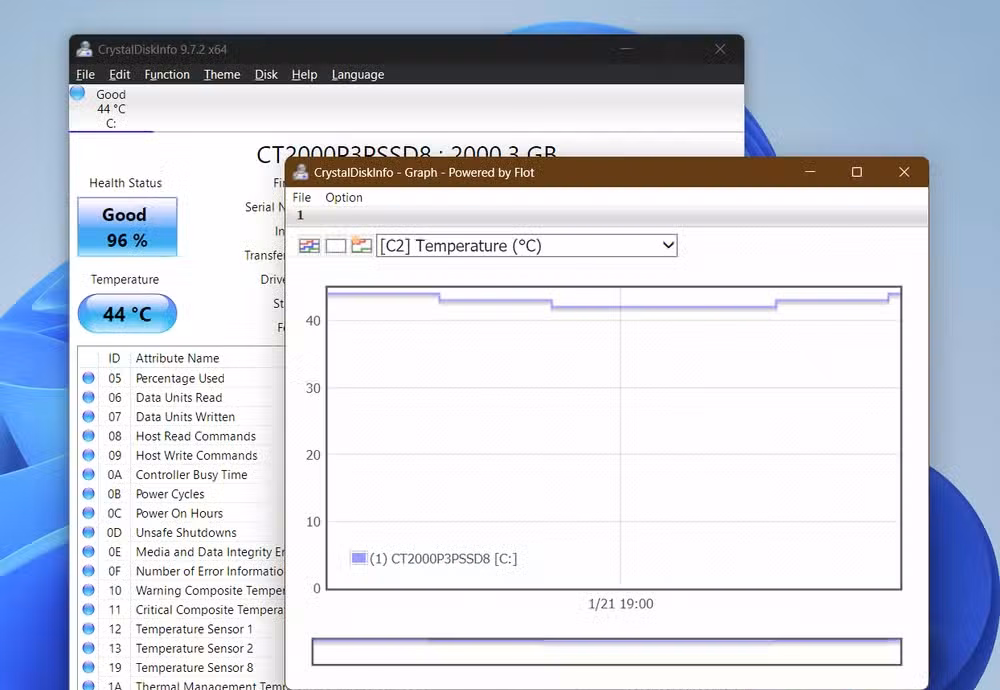
Task: Maximize the Graph window
Action: [857, 172]
